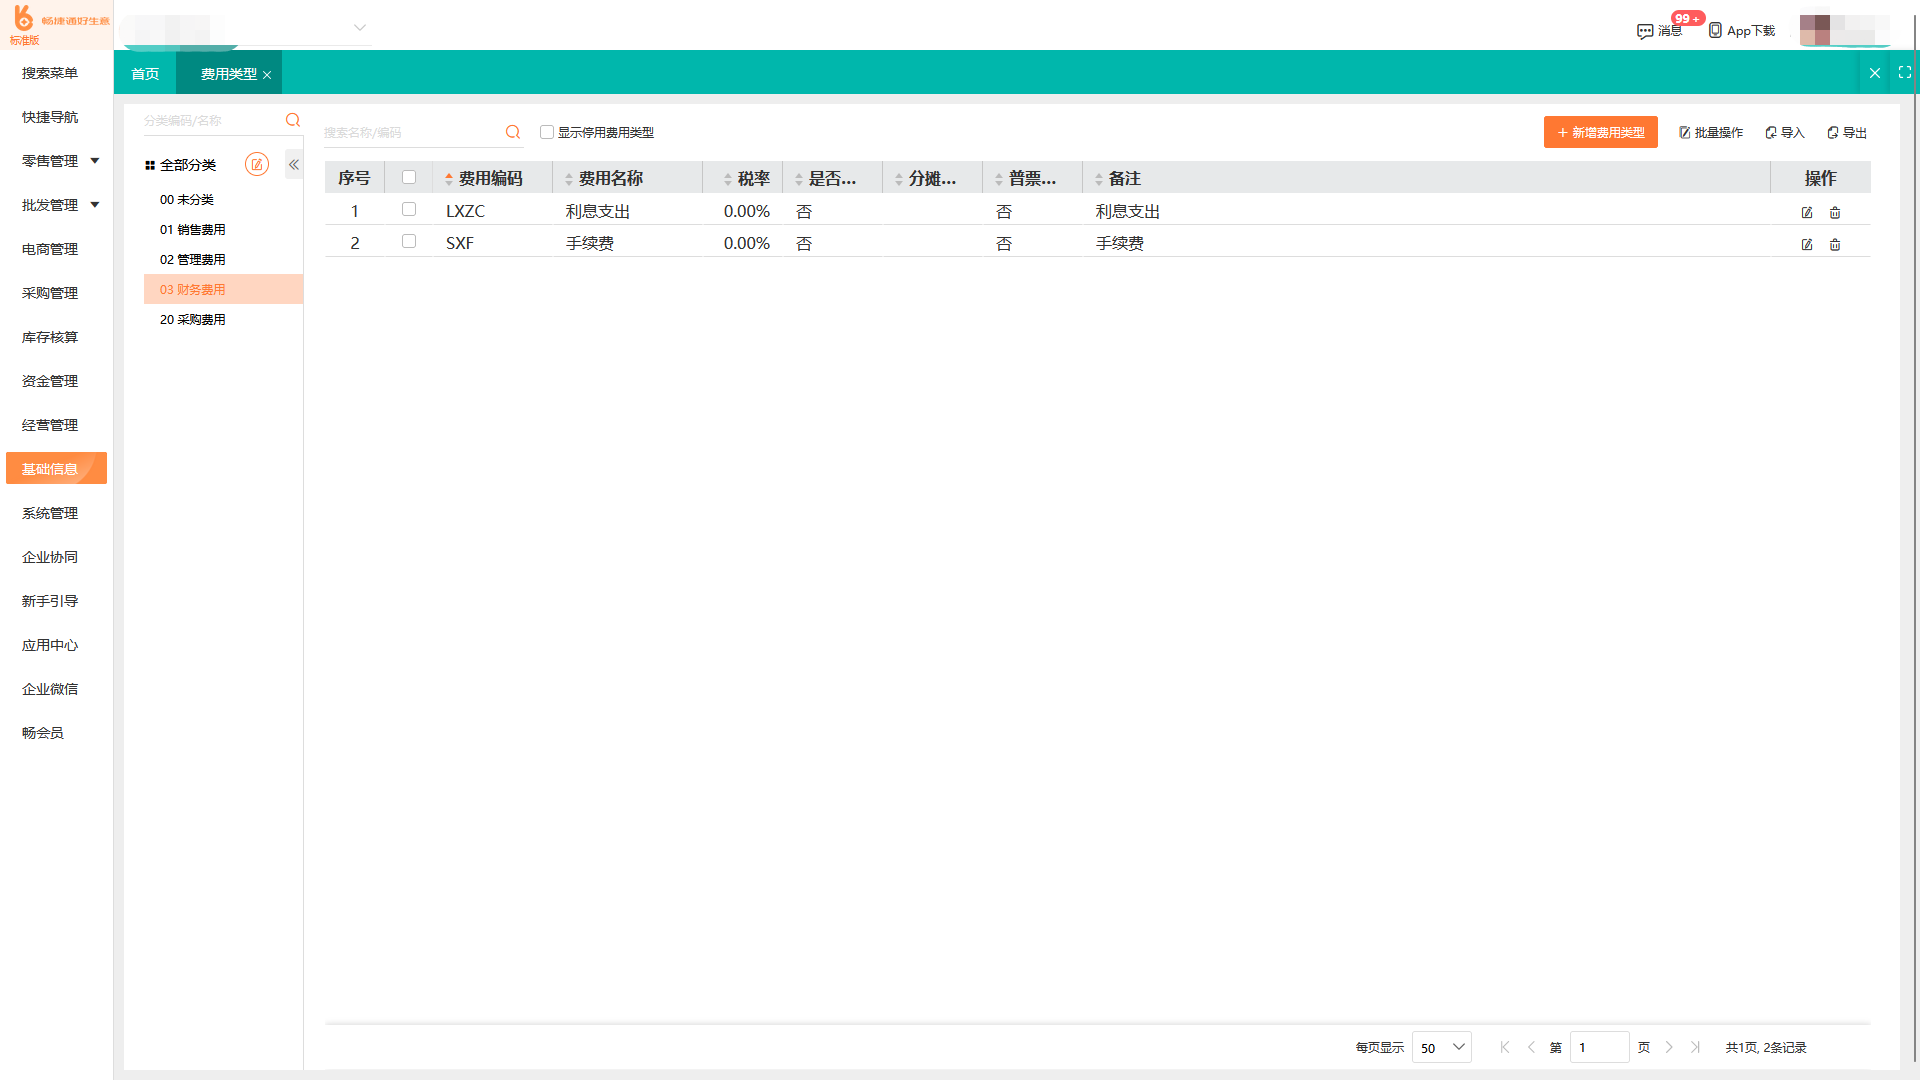Click the import 导入 icon button
Screen dimensions: 1920x1080
pos(1787,131)
